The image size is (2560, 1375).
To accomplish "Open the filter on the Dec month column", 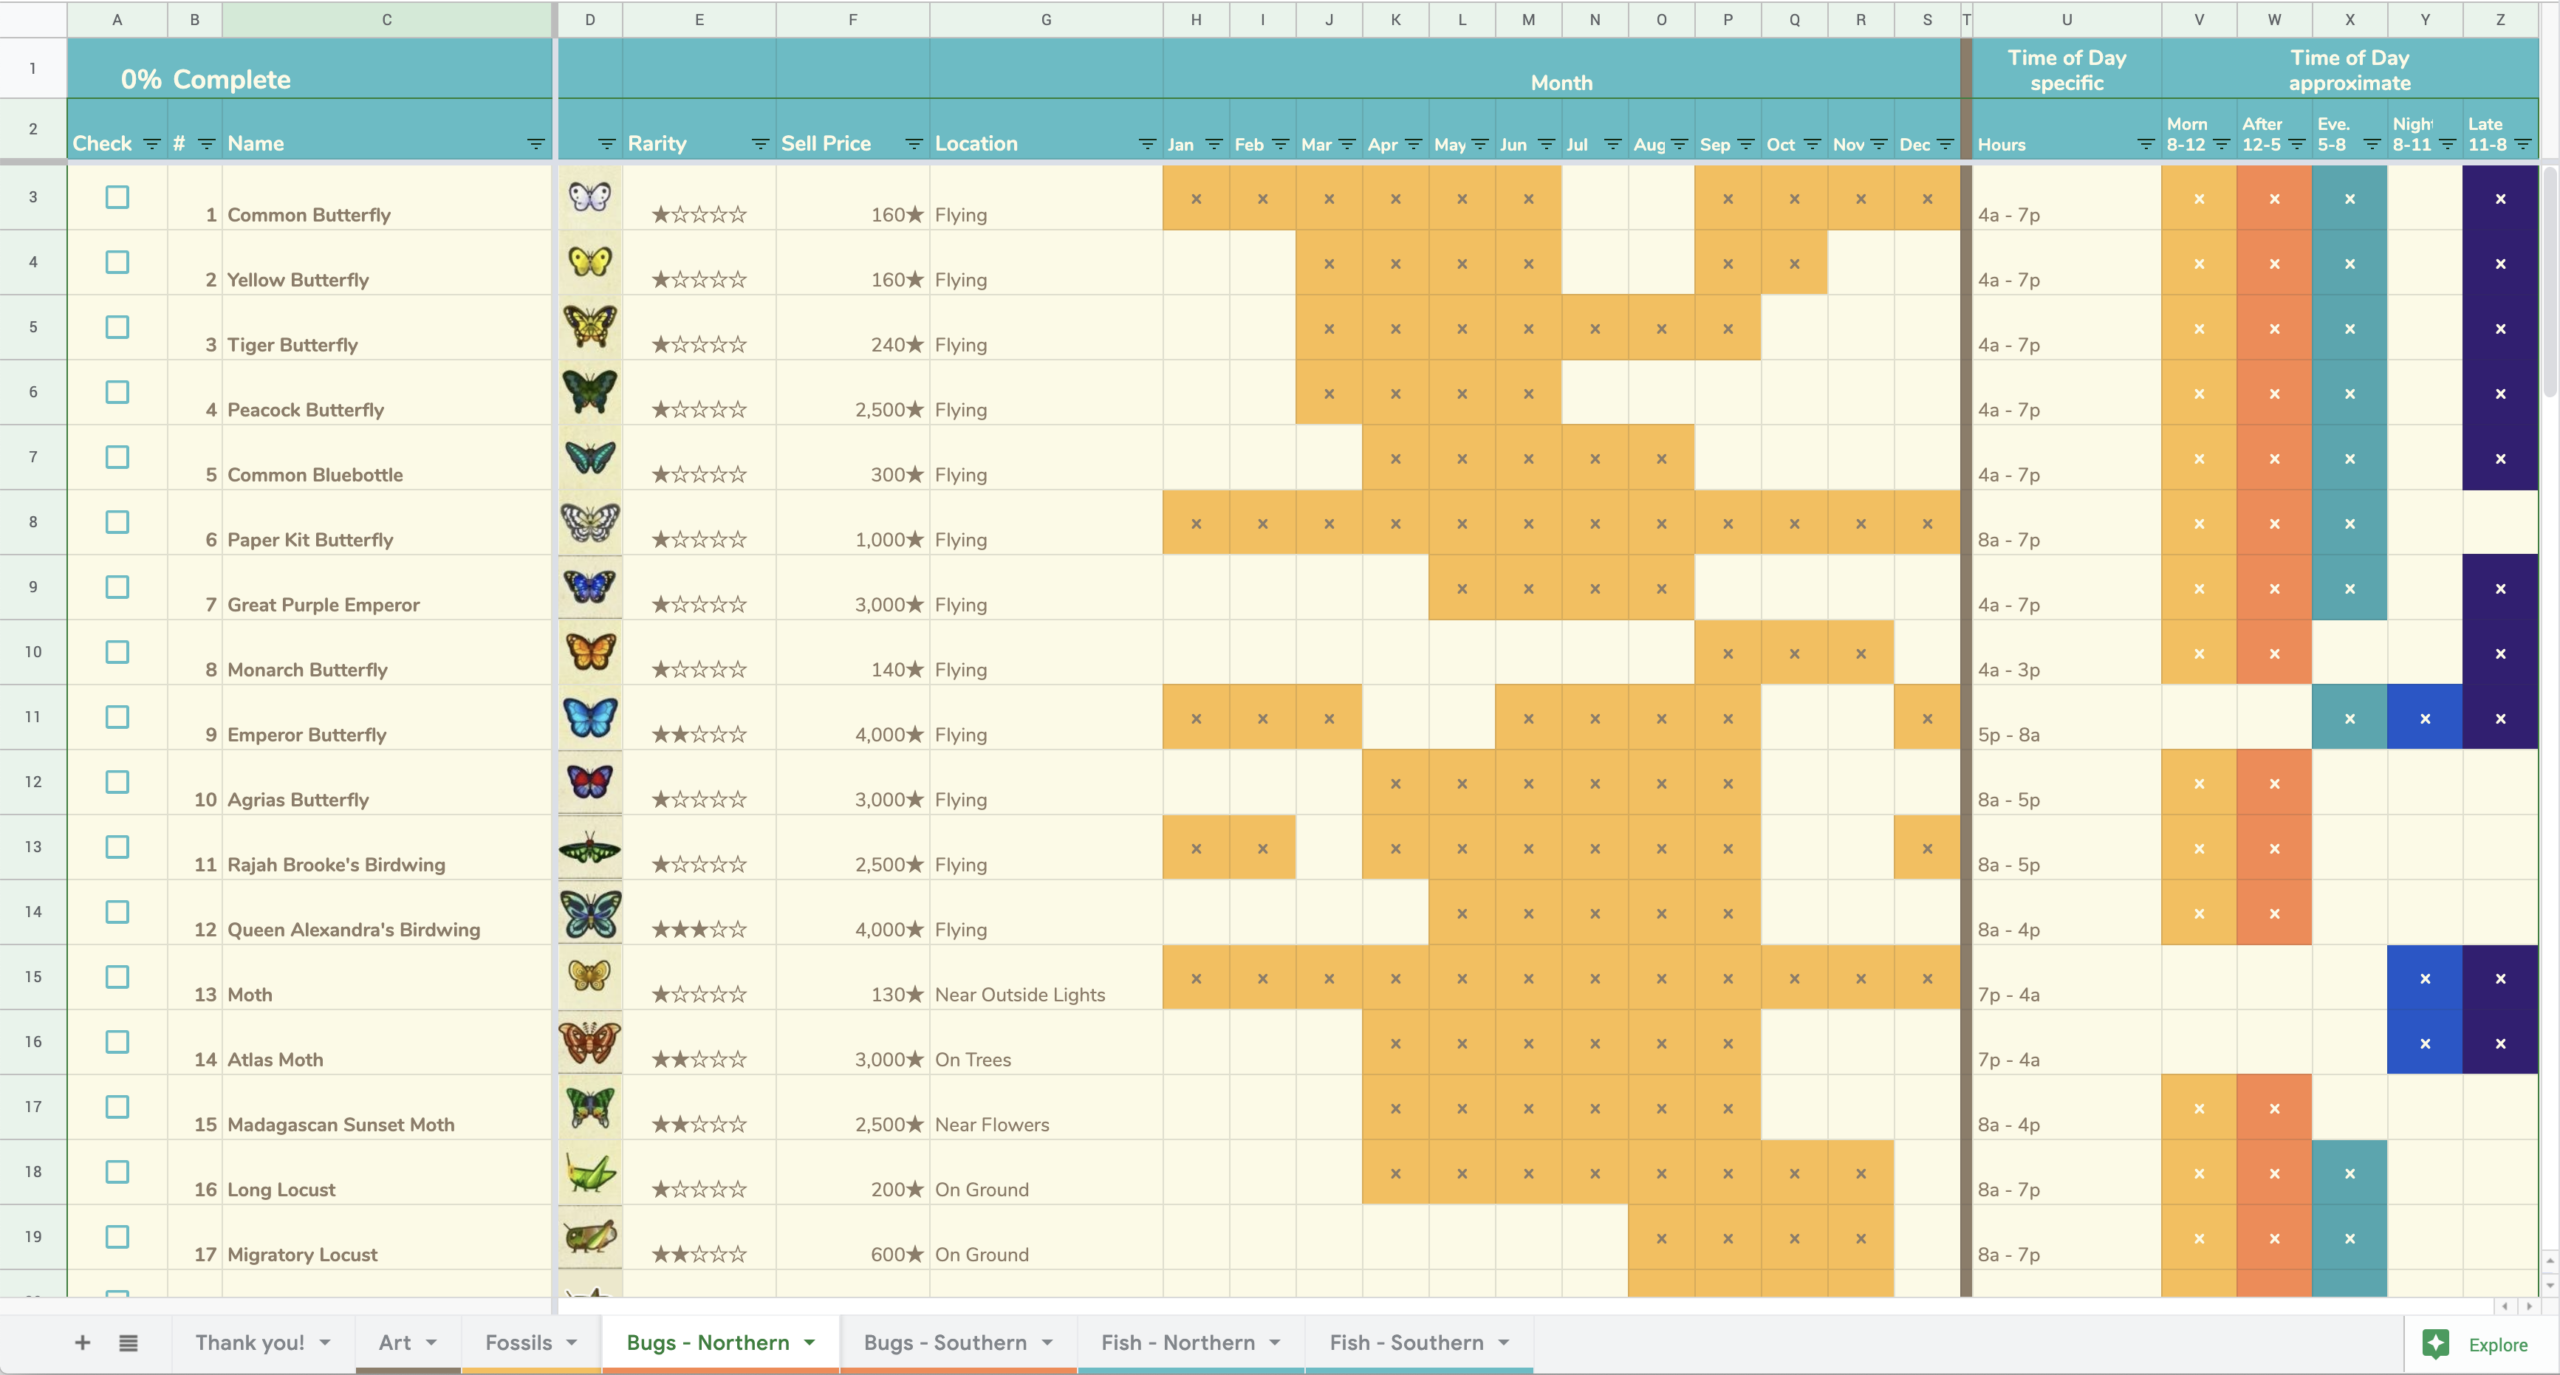I will pyautogui.click(x=1944, y=145).
